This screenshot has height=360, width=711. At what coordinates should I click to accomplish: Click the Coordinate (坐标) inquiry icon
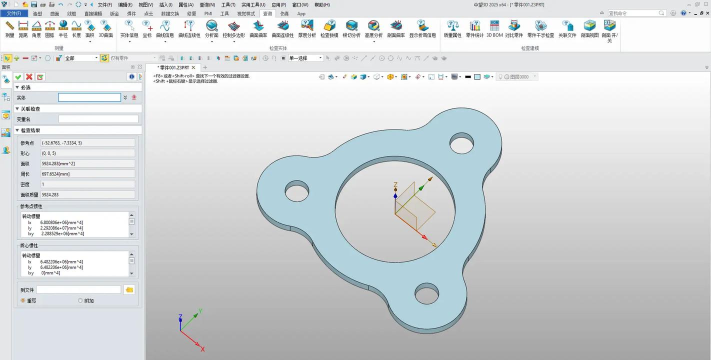tap(147, 28)
